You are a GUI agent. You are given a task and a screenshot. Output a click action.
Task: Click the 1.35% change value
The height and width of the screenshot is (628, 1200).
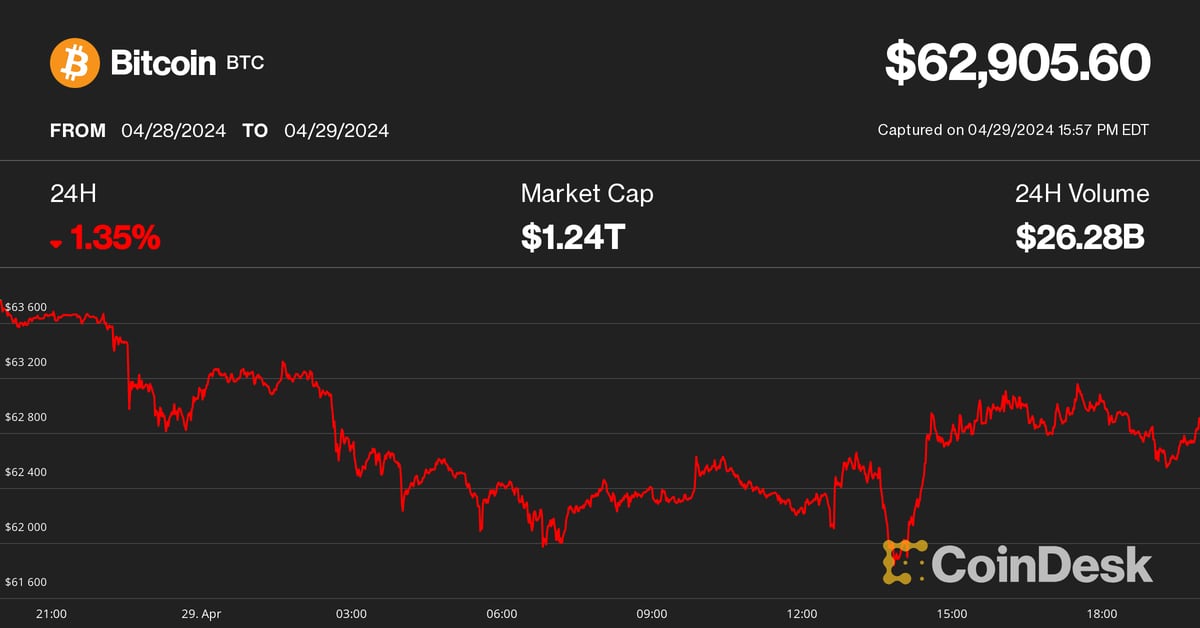(115, 238)
